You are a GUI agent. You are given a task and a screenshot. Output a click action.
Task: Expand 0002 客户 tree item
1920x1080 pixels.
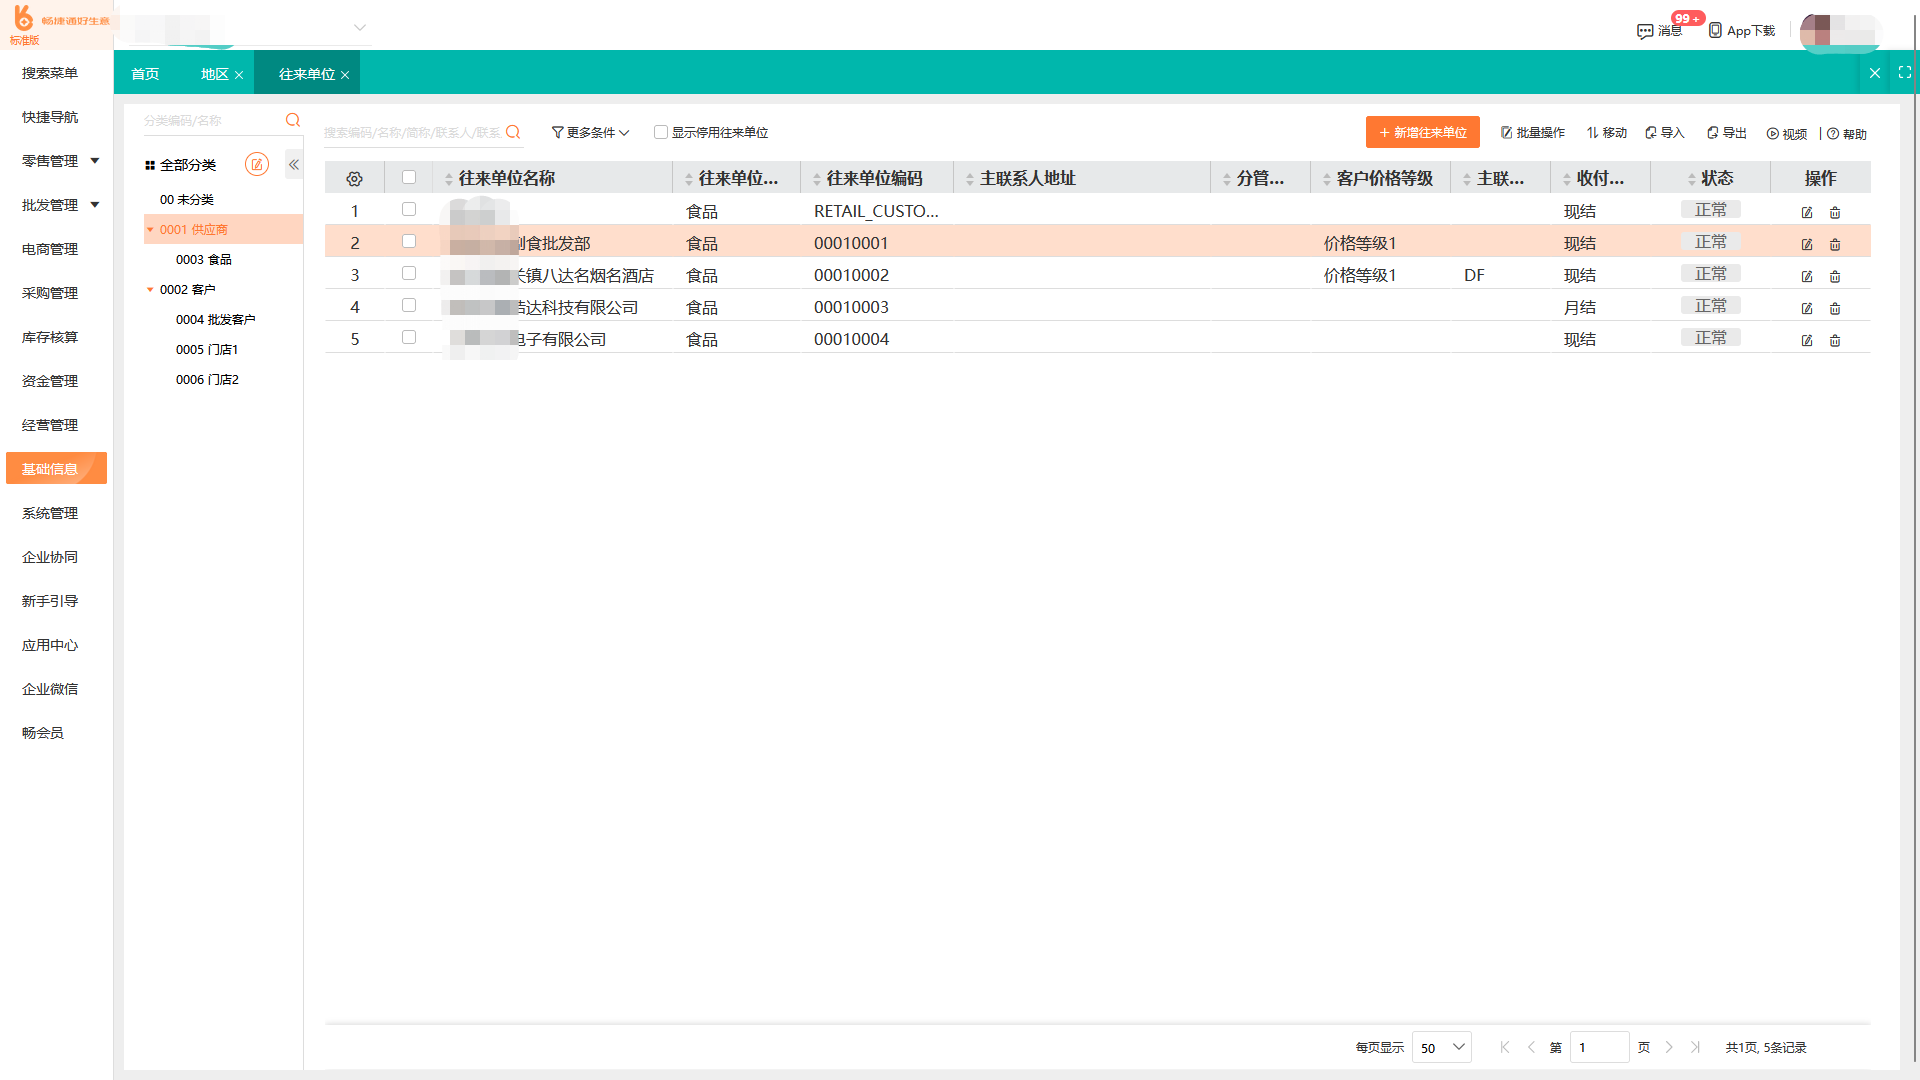149,289
